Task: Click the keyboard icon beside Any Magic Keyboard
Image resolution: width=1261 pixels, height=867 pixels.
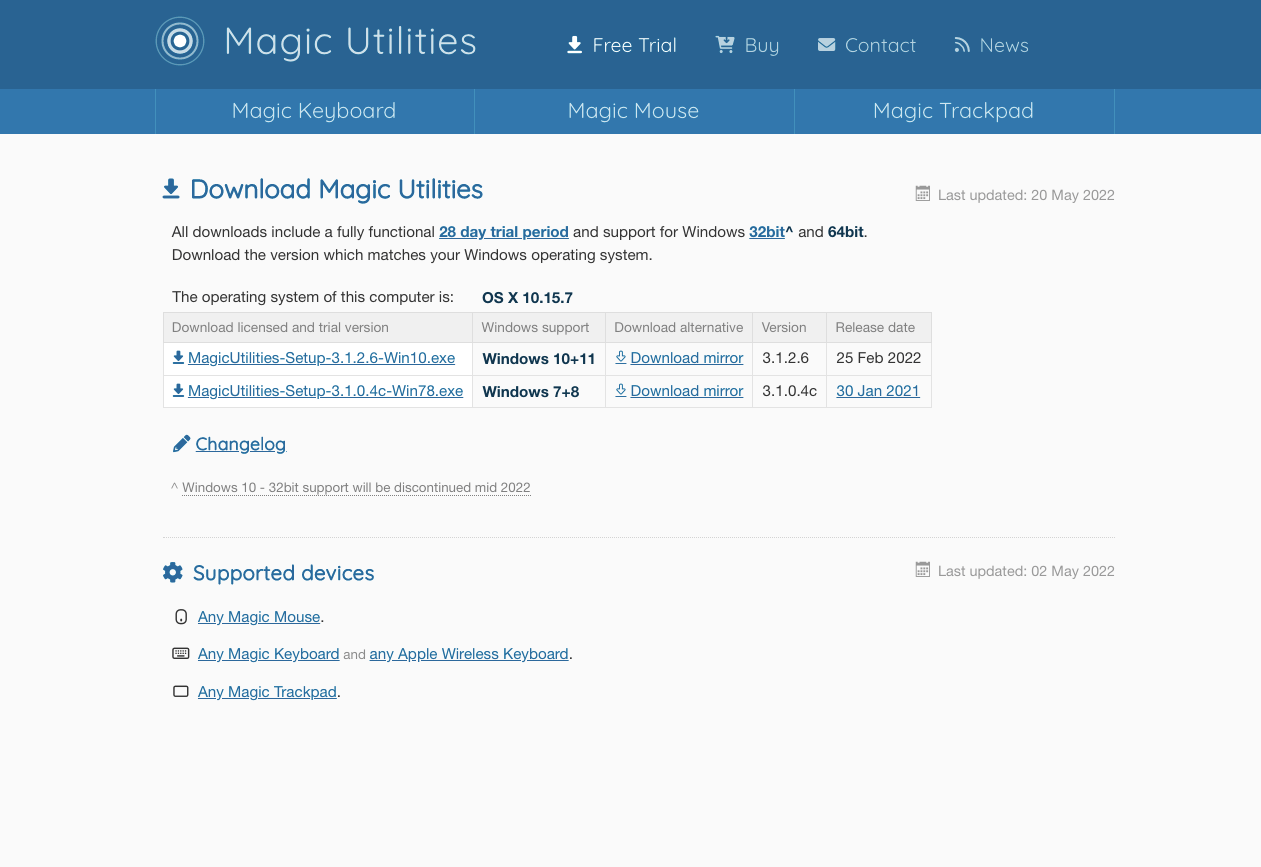Action: (181, 654)
